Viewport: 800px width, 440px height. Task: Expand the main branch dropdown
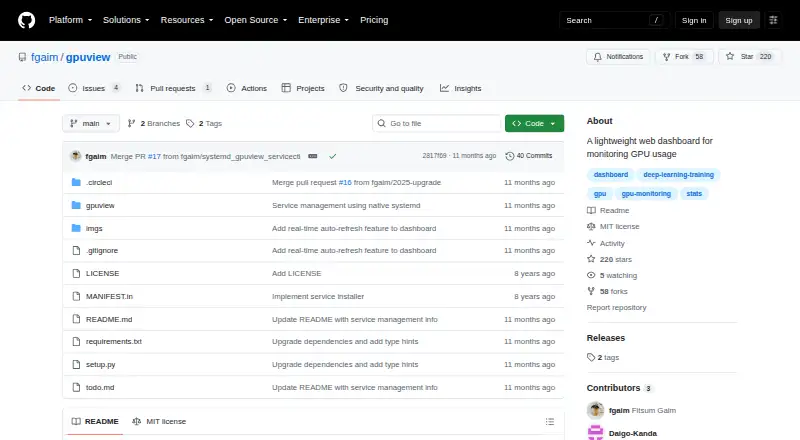click(91, 124)
